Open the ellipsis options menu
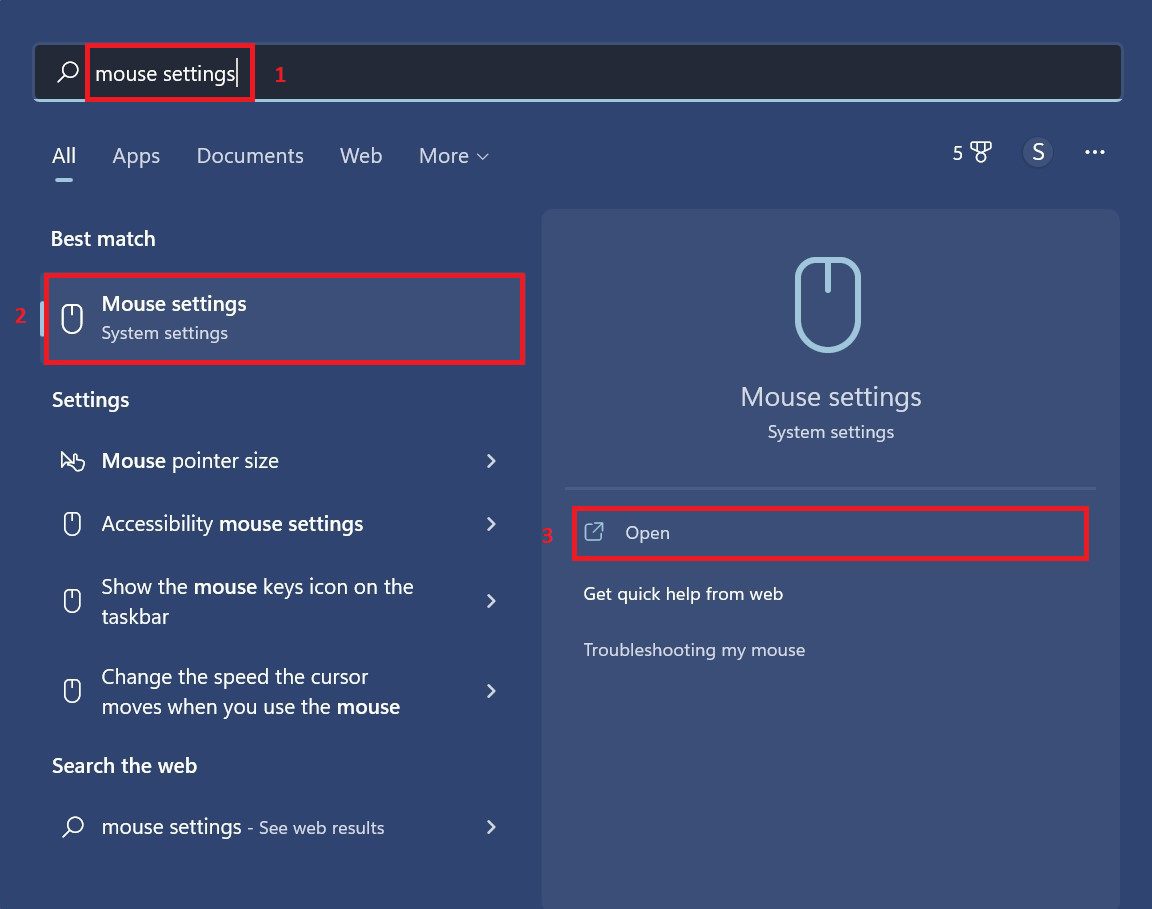Viewport: 1152px width, 909px height. coord(1094,152)
